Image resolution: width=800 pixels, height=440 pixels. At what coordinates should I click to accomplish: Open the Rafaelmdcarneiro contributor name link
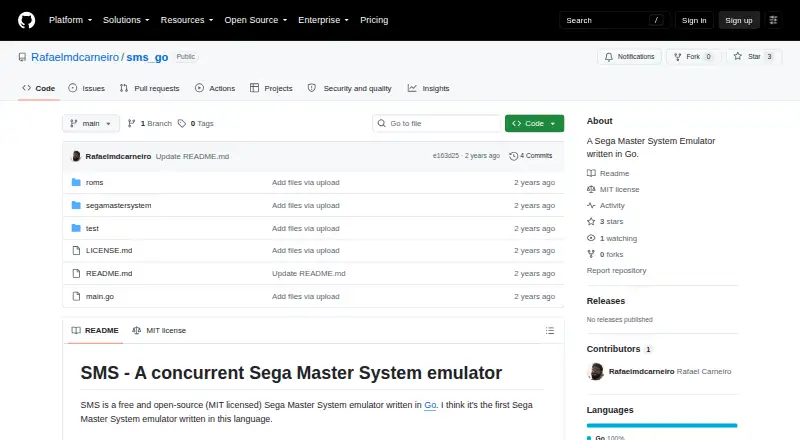[x=641, y=372]
